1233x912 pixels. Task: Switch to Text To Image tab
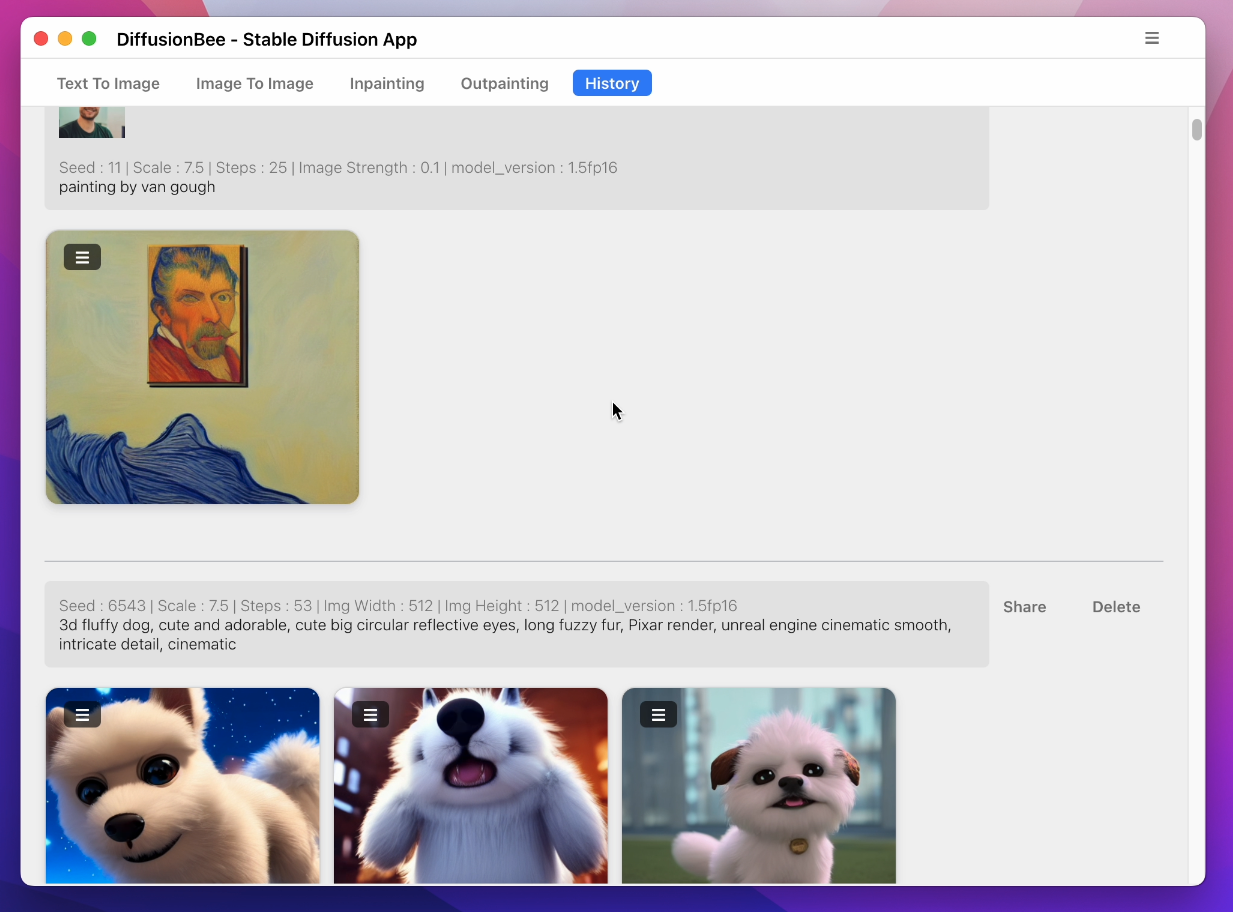pos(108,84)
